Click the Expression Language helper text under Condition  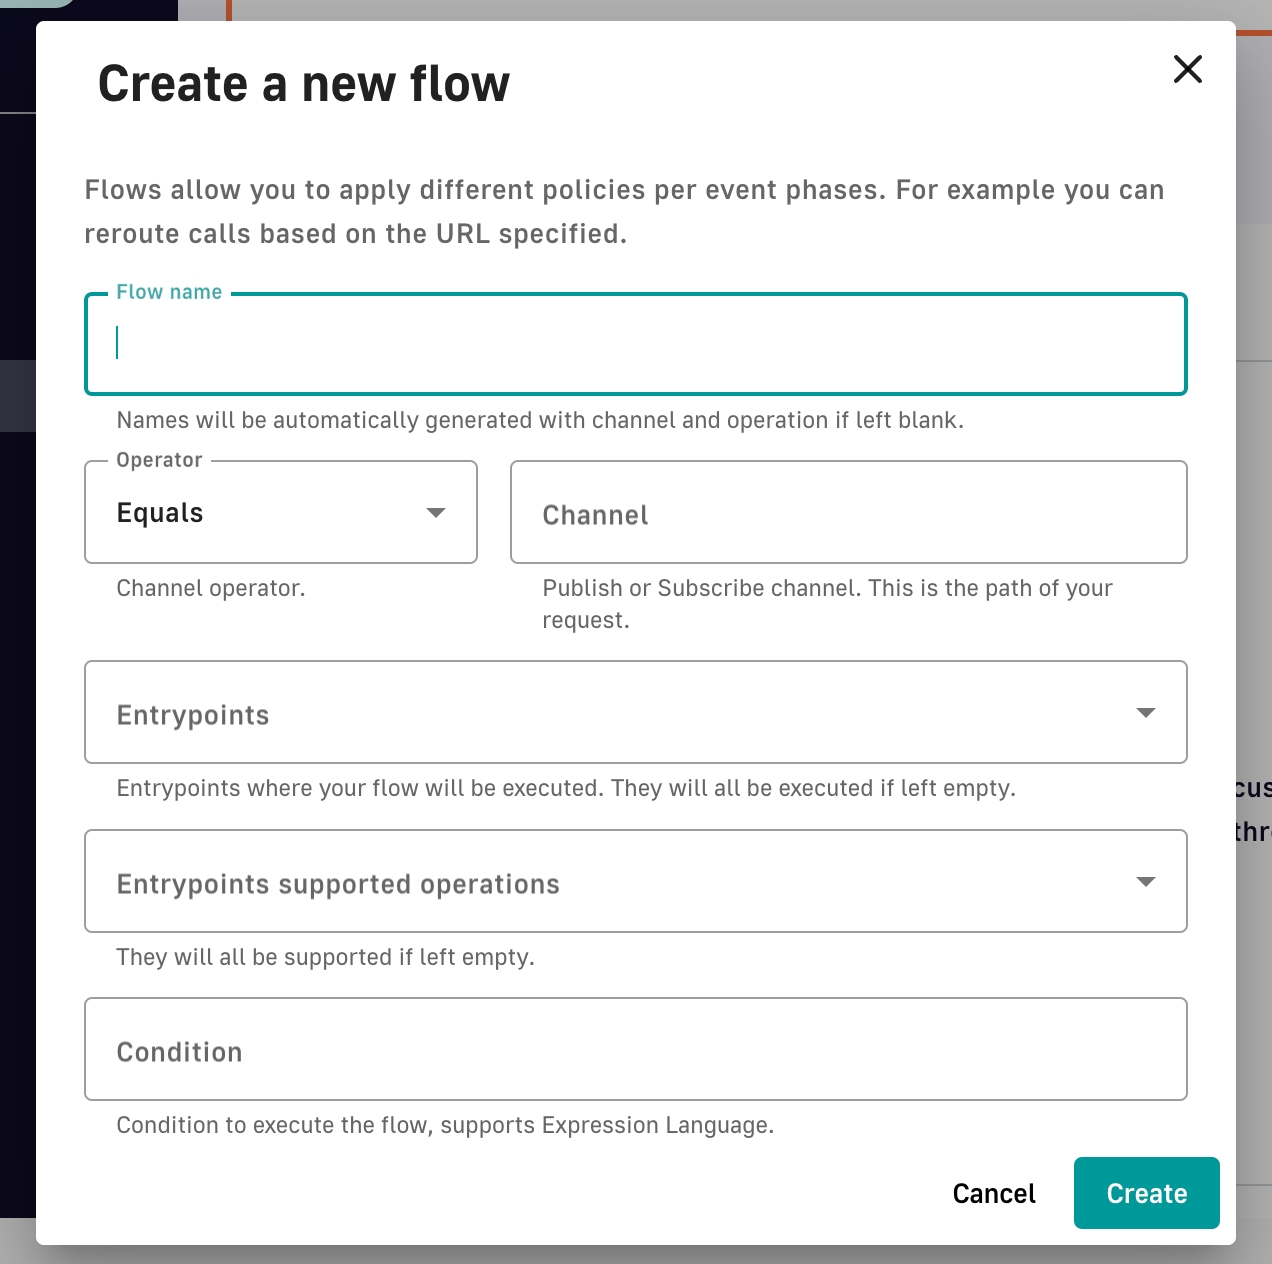445,1125
